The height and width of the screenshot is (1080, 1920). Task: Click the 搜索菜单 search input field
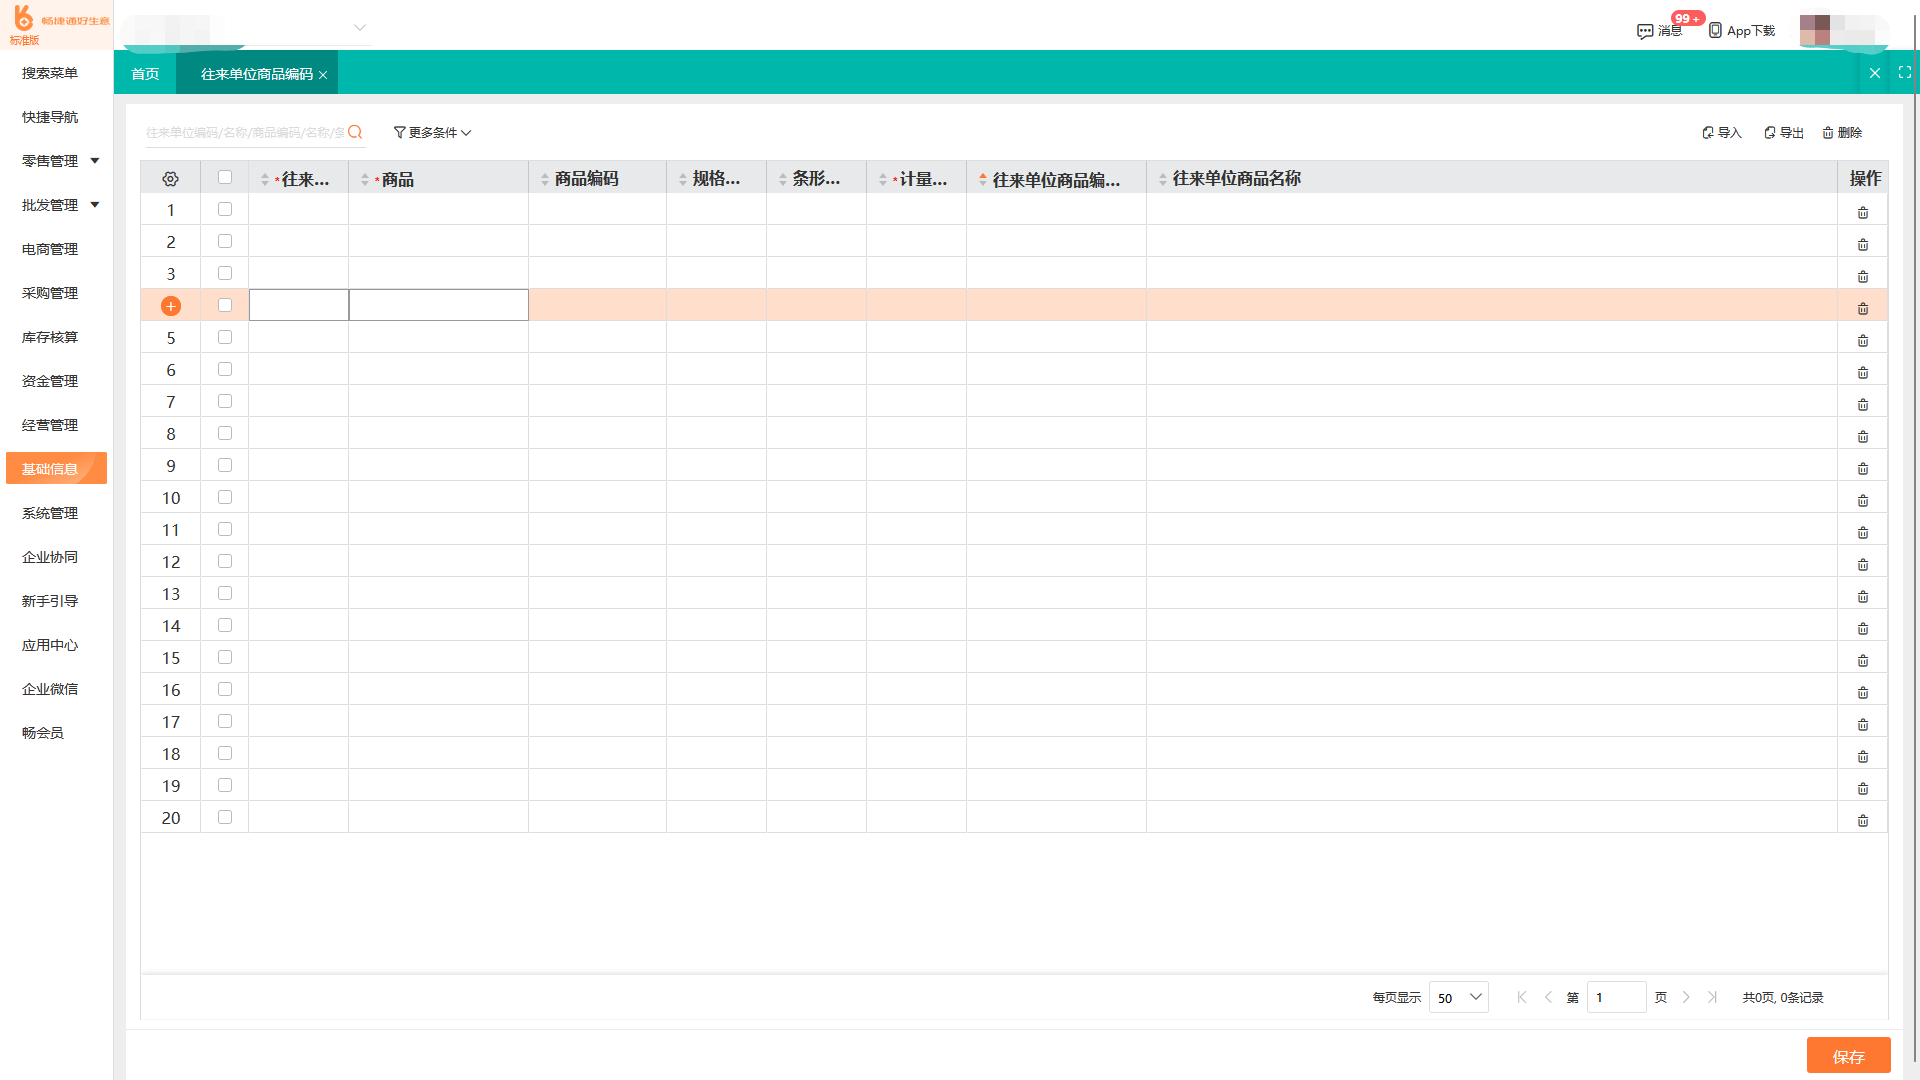click(x=50, y=73)
